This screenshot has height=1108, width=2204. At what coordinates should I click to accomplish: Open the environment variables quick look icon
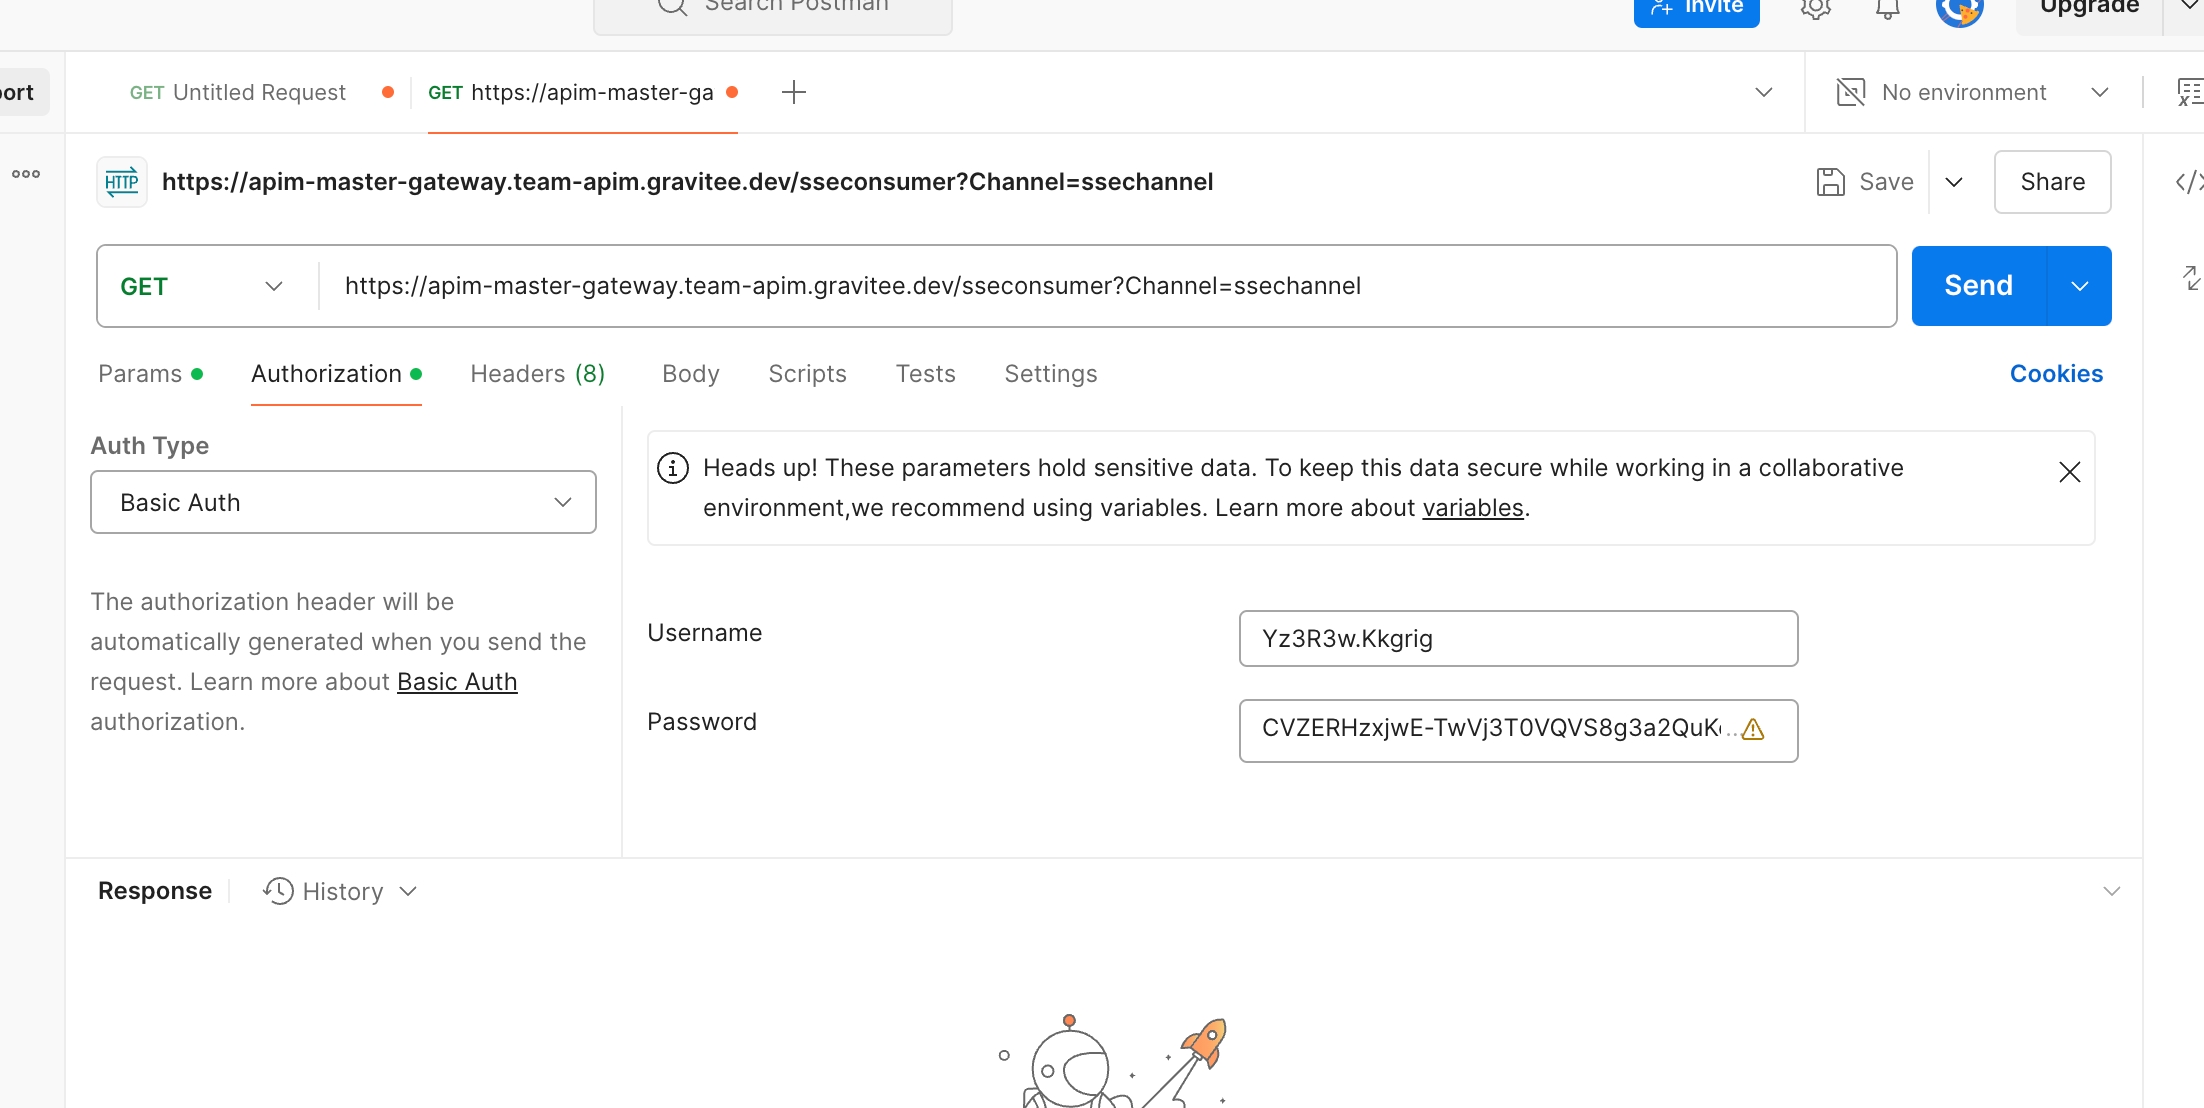[x=2188, y=92]
